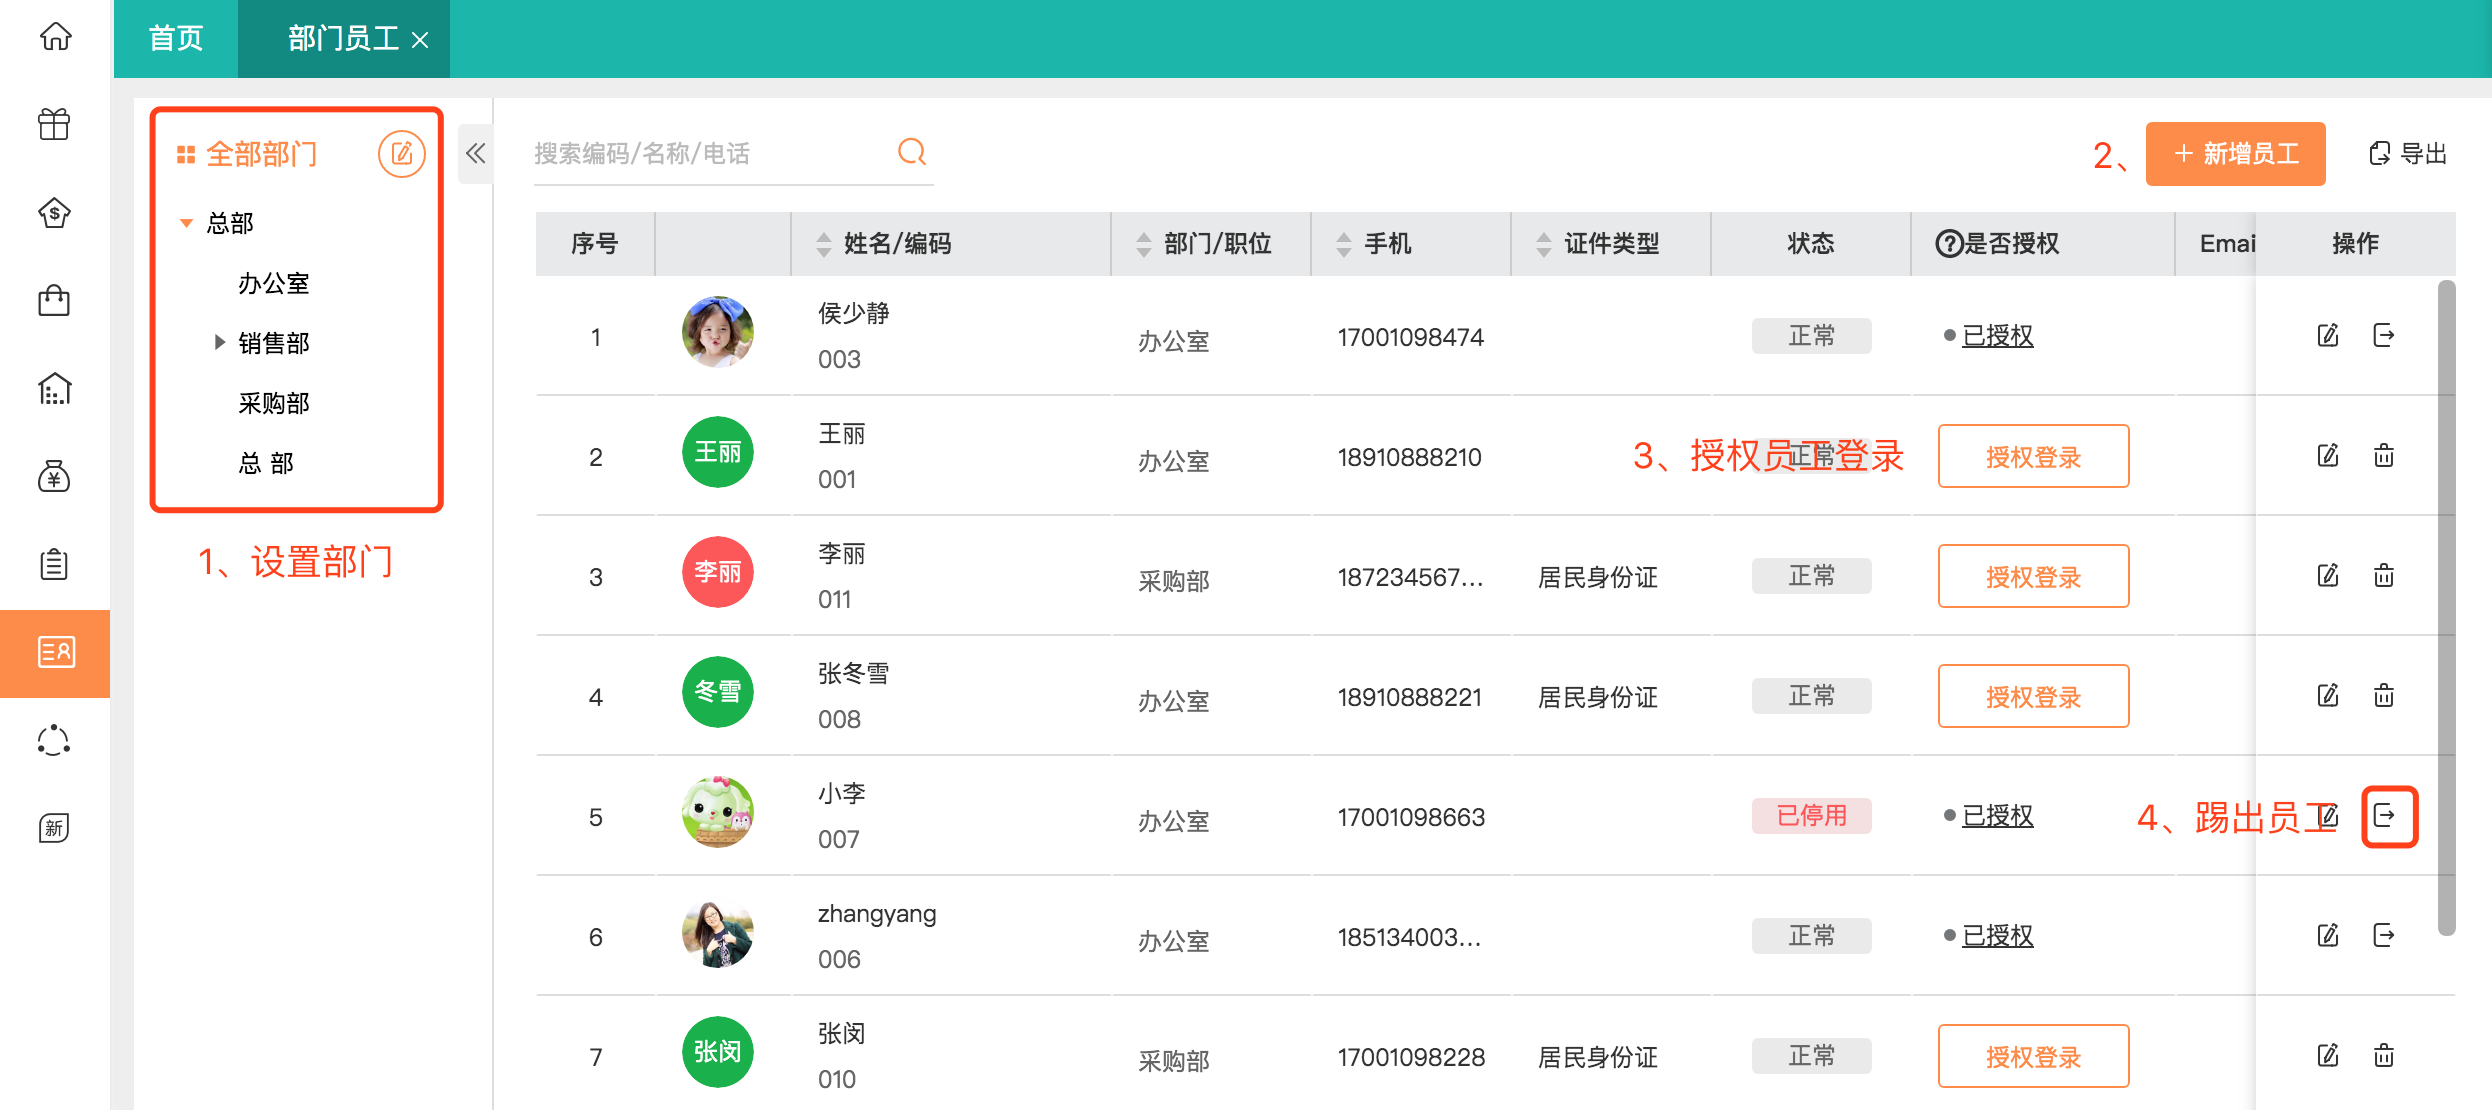Click the search magnifier icon
The height and width of the screenshot is (1110, 2492).
click(x=912, y=153)
